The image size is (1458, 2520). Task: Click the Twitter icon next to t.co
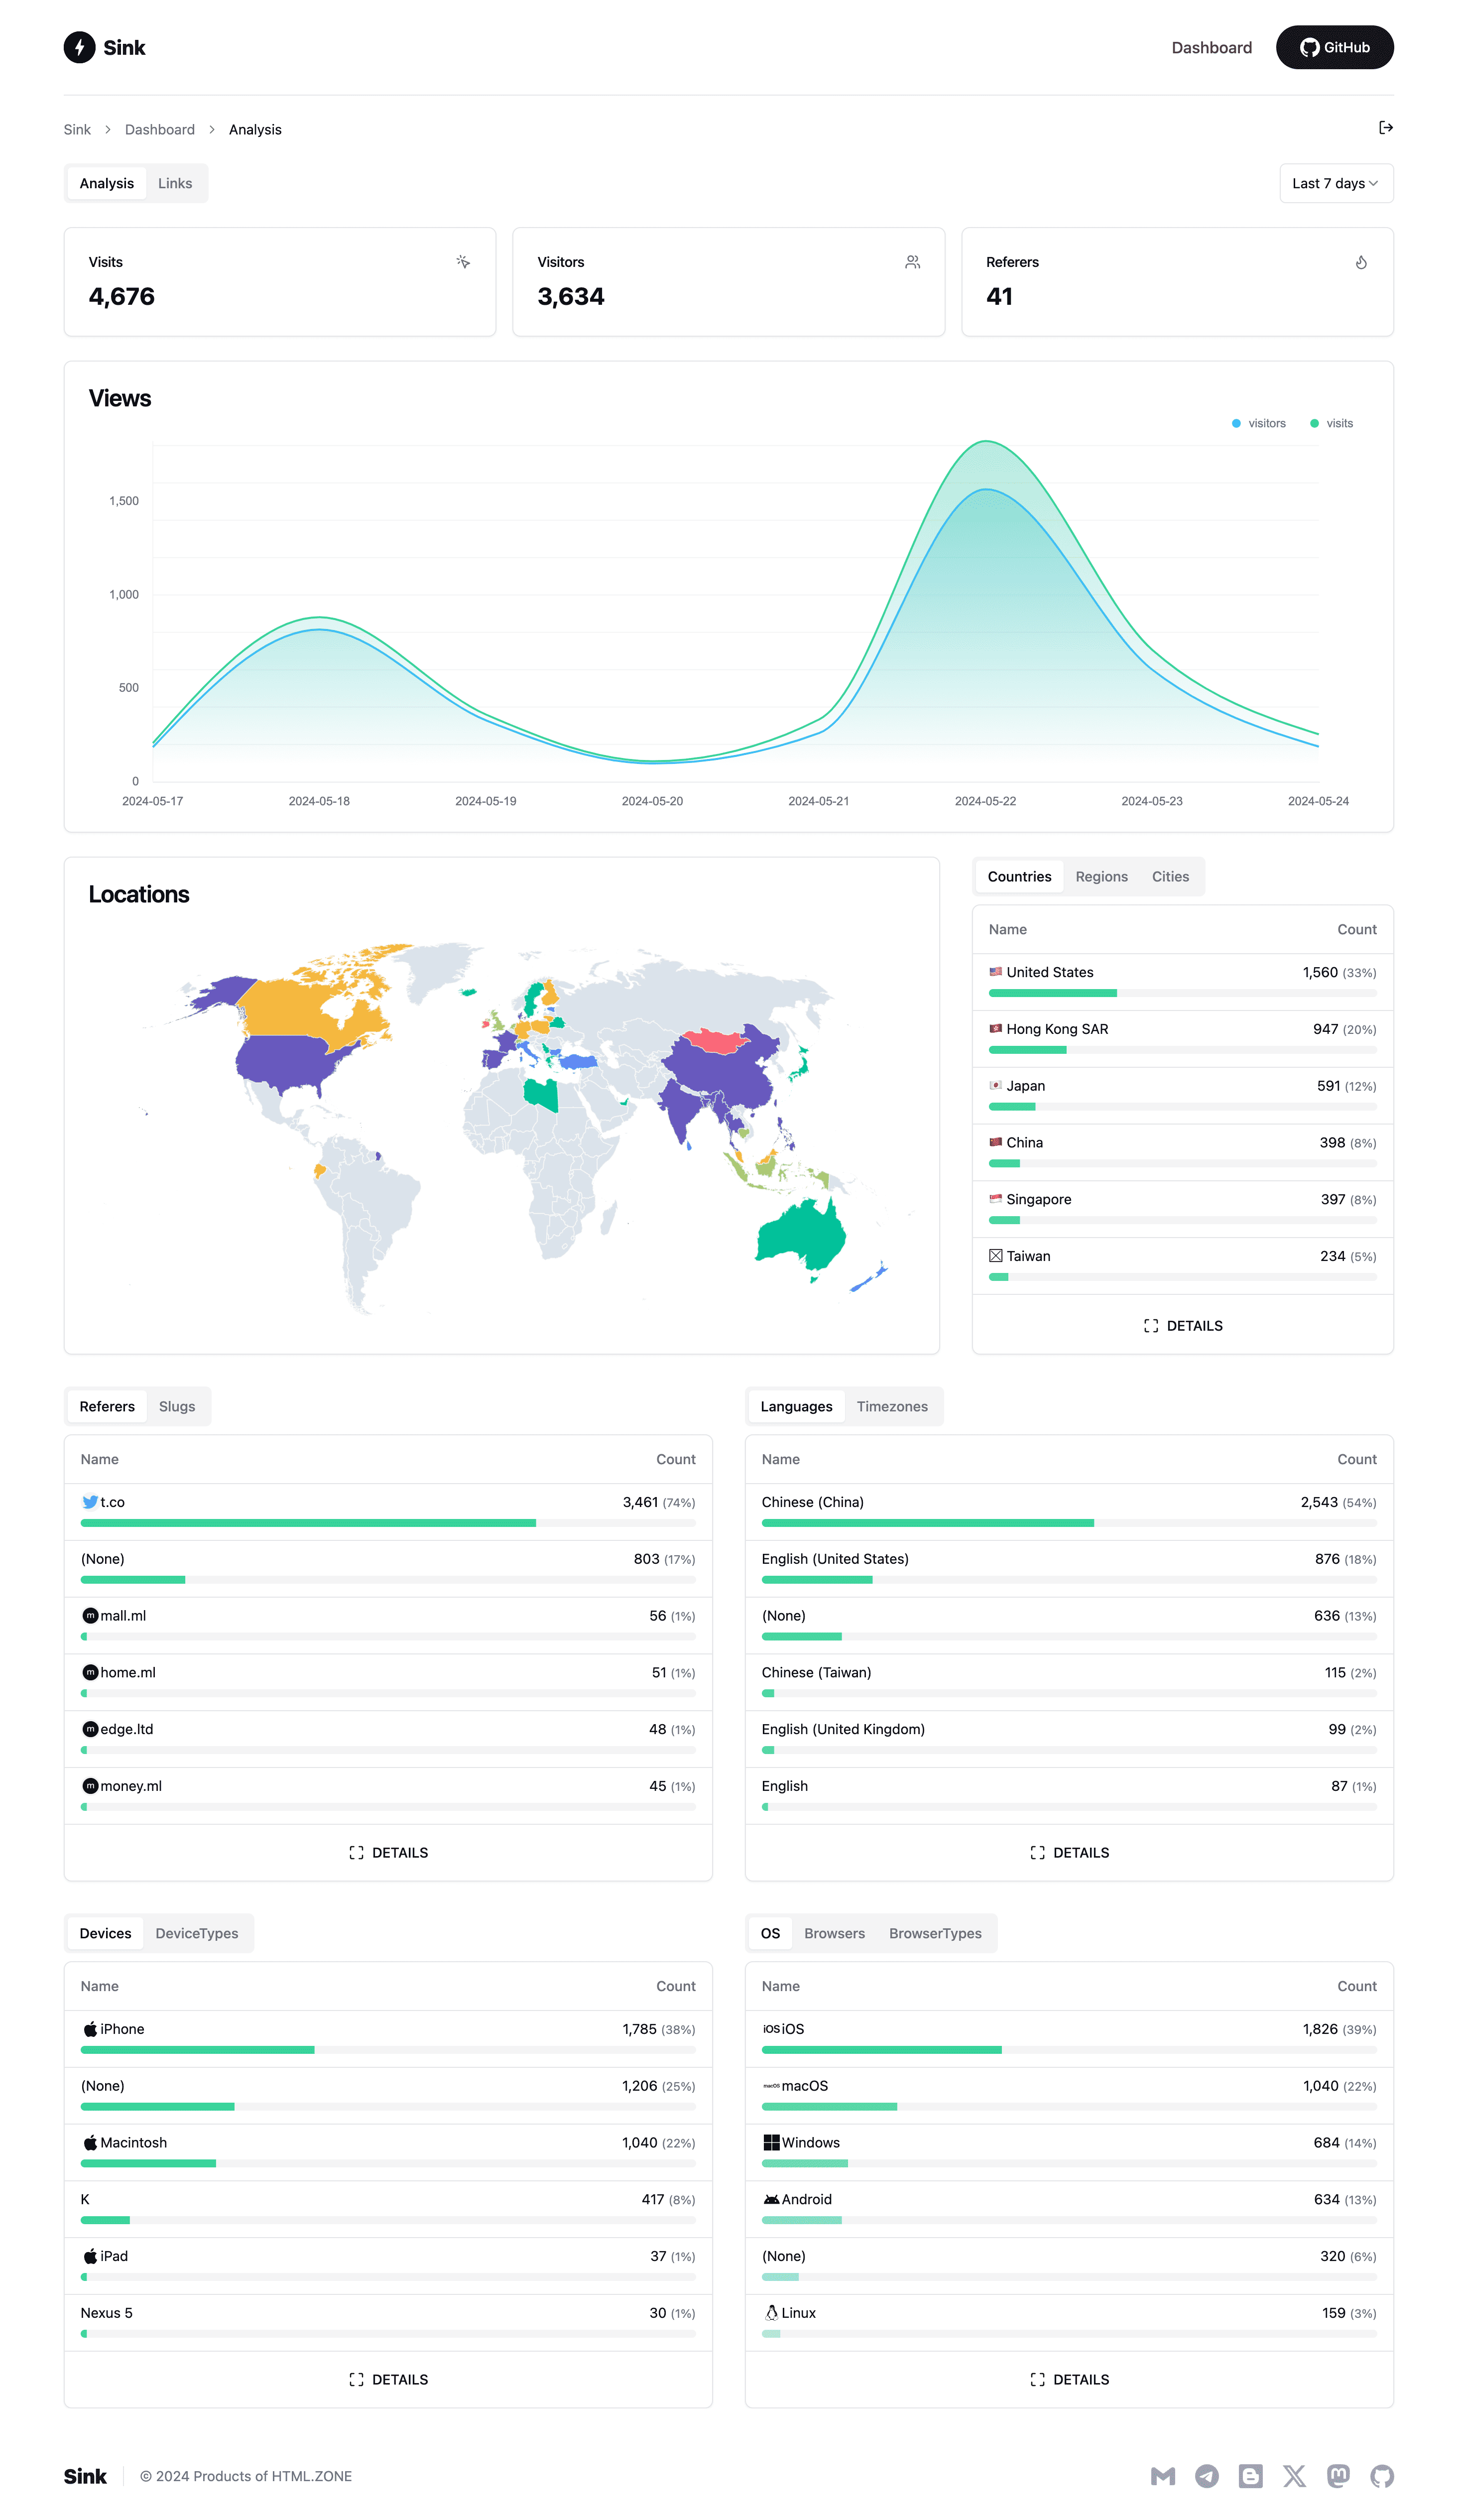click(89, 1501)
